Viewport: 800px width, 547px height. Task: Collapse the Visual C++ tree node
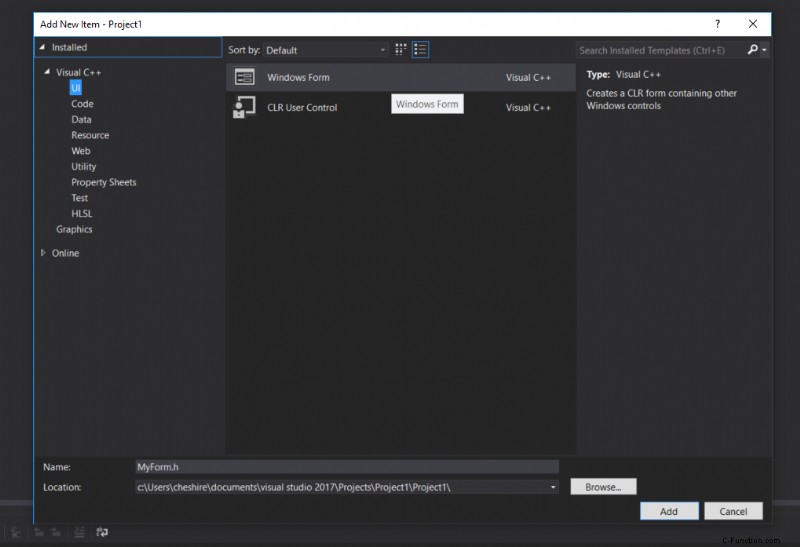coord(47,72)
